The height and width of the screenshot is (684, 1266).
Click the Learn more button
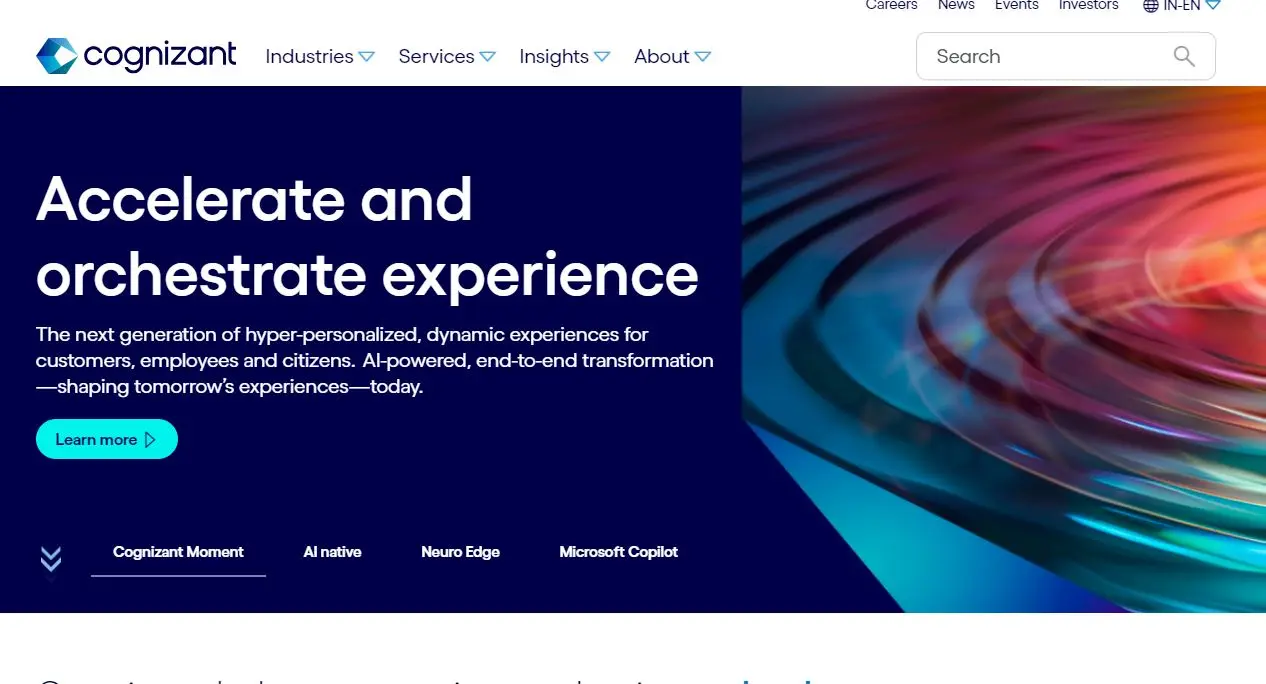click(107, 439)
